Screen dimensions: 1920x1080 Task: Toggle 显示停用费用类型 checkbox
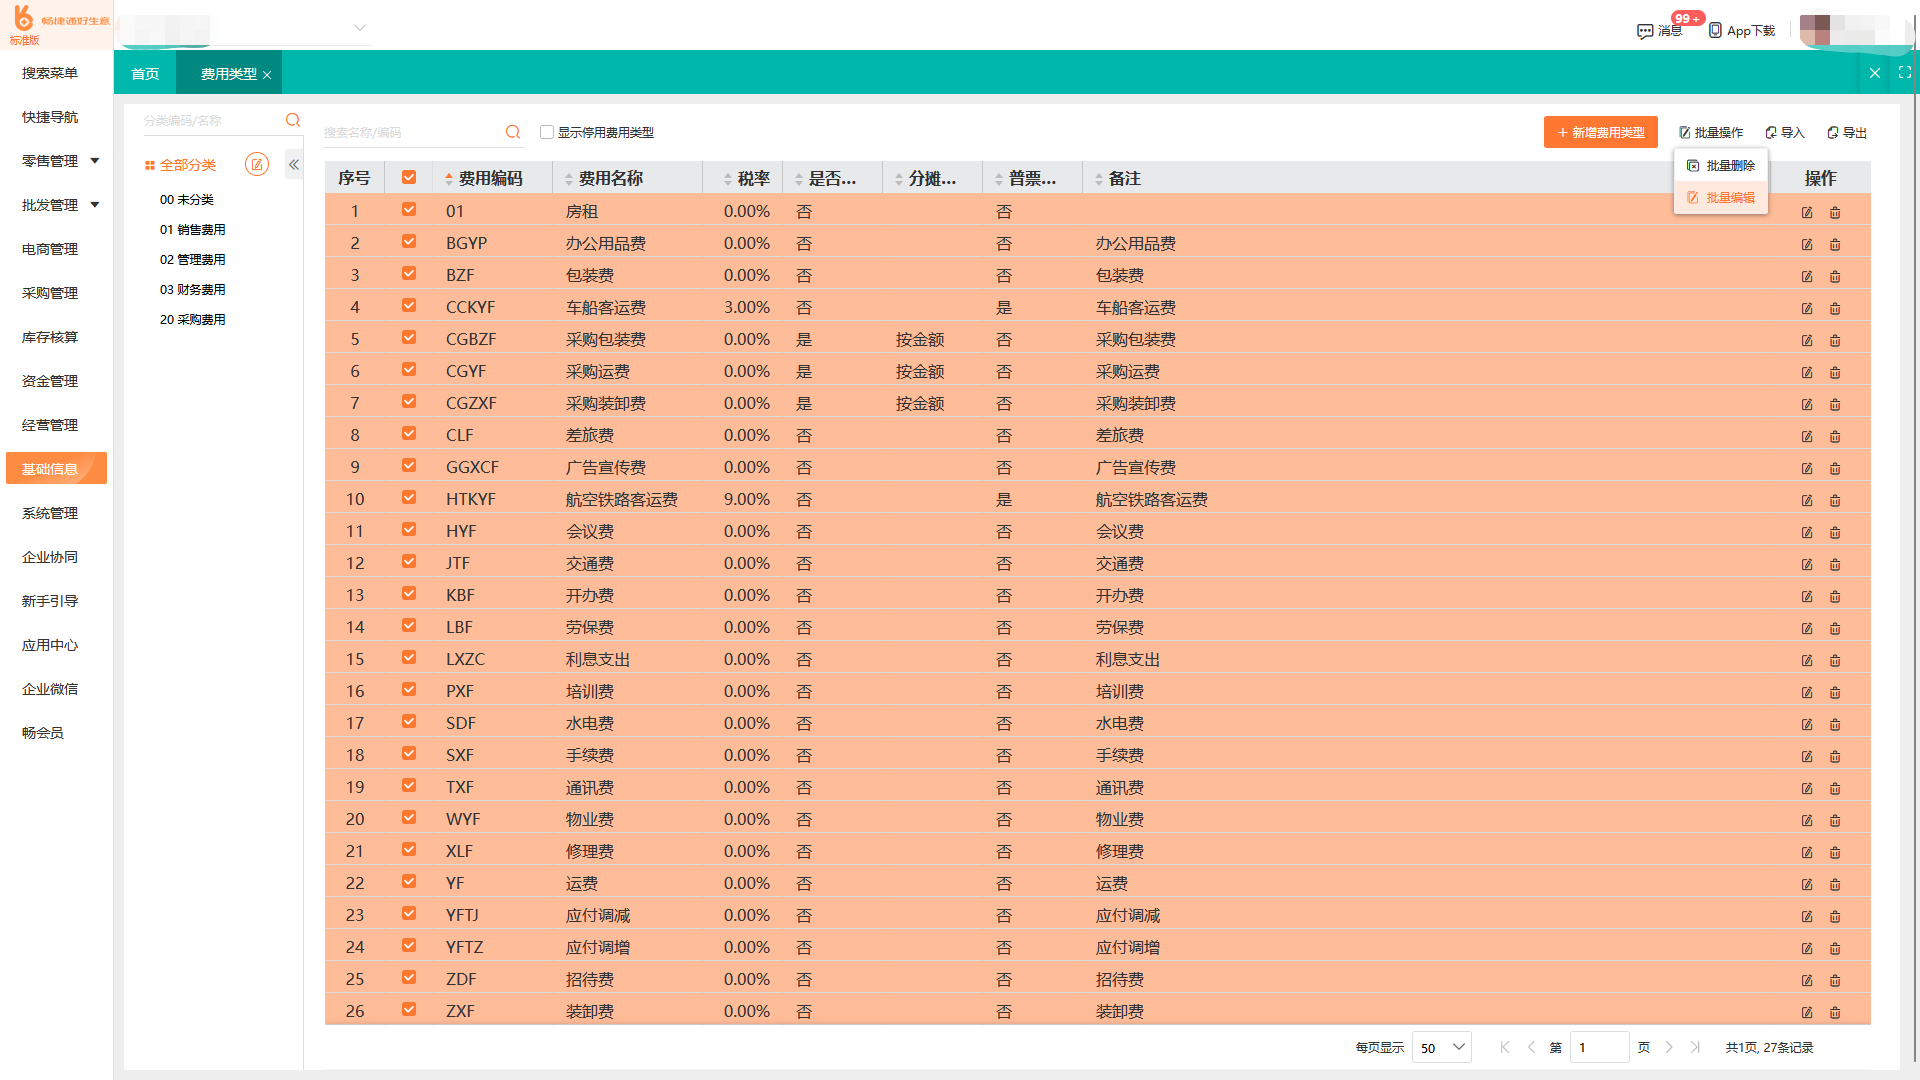point(546,131)
